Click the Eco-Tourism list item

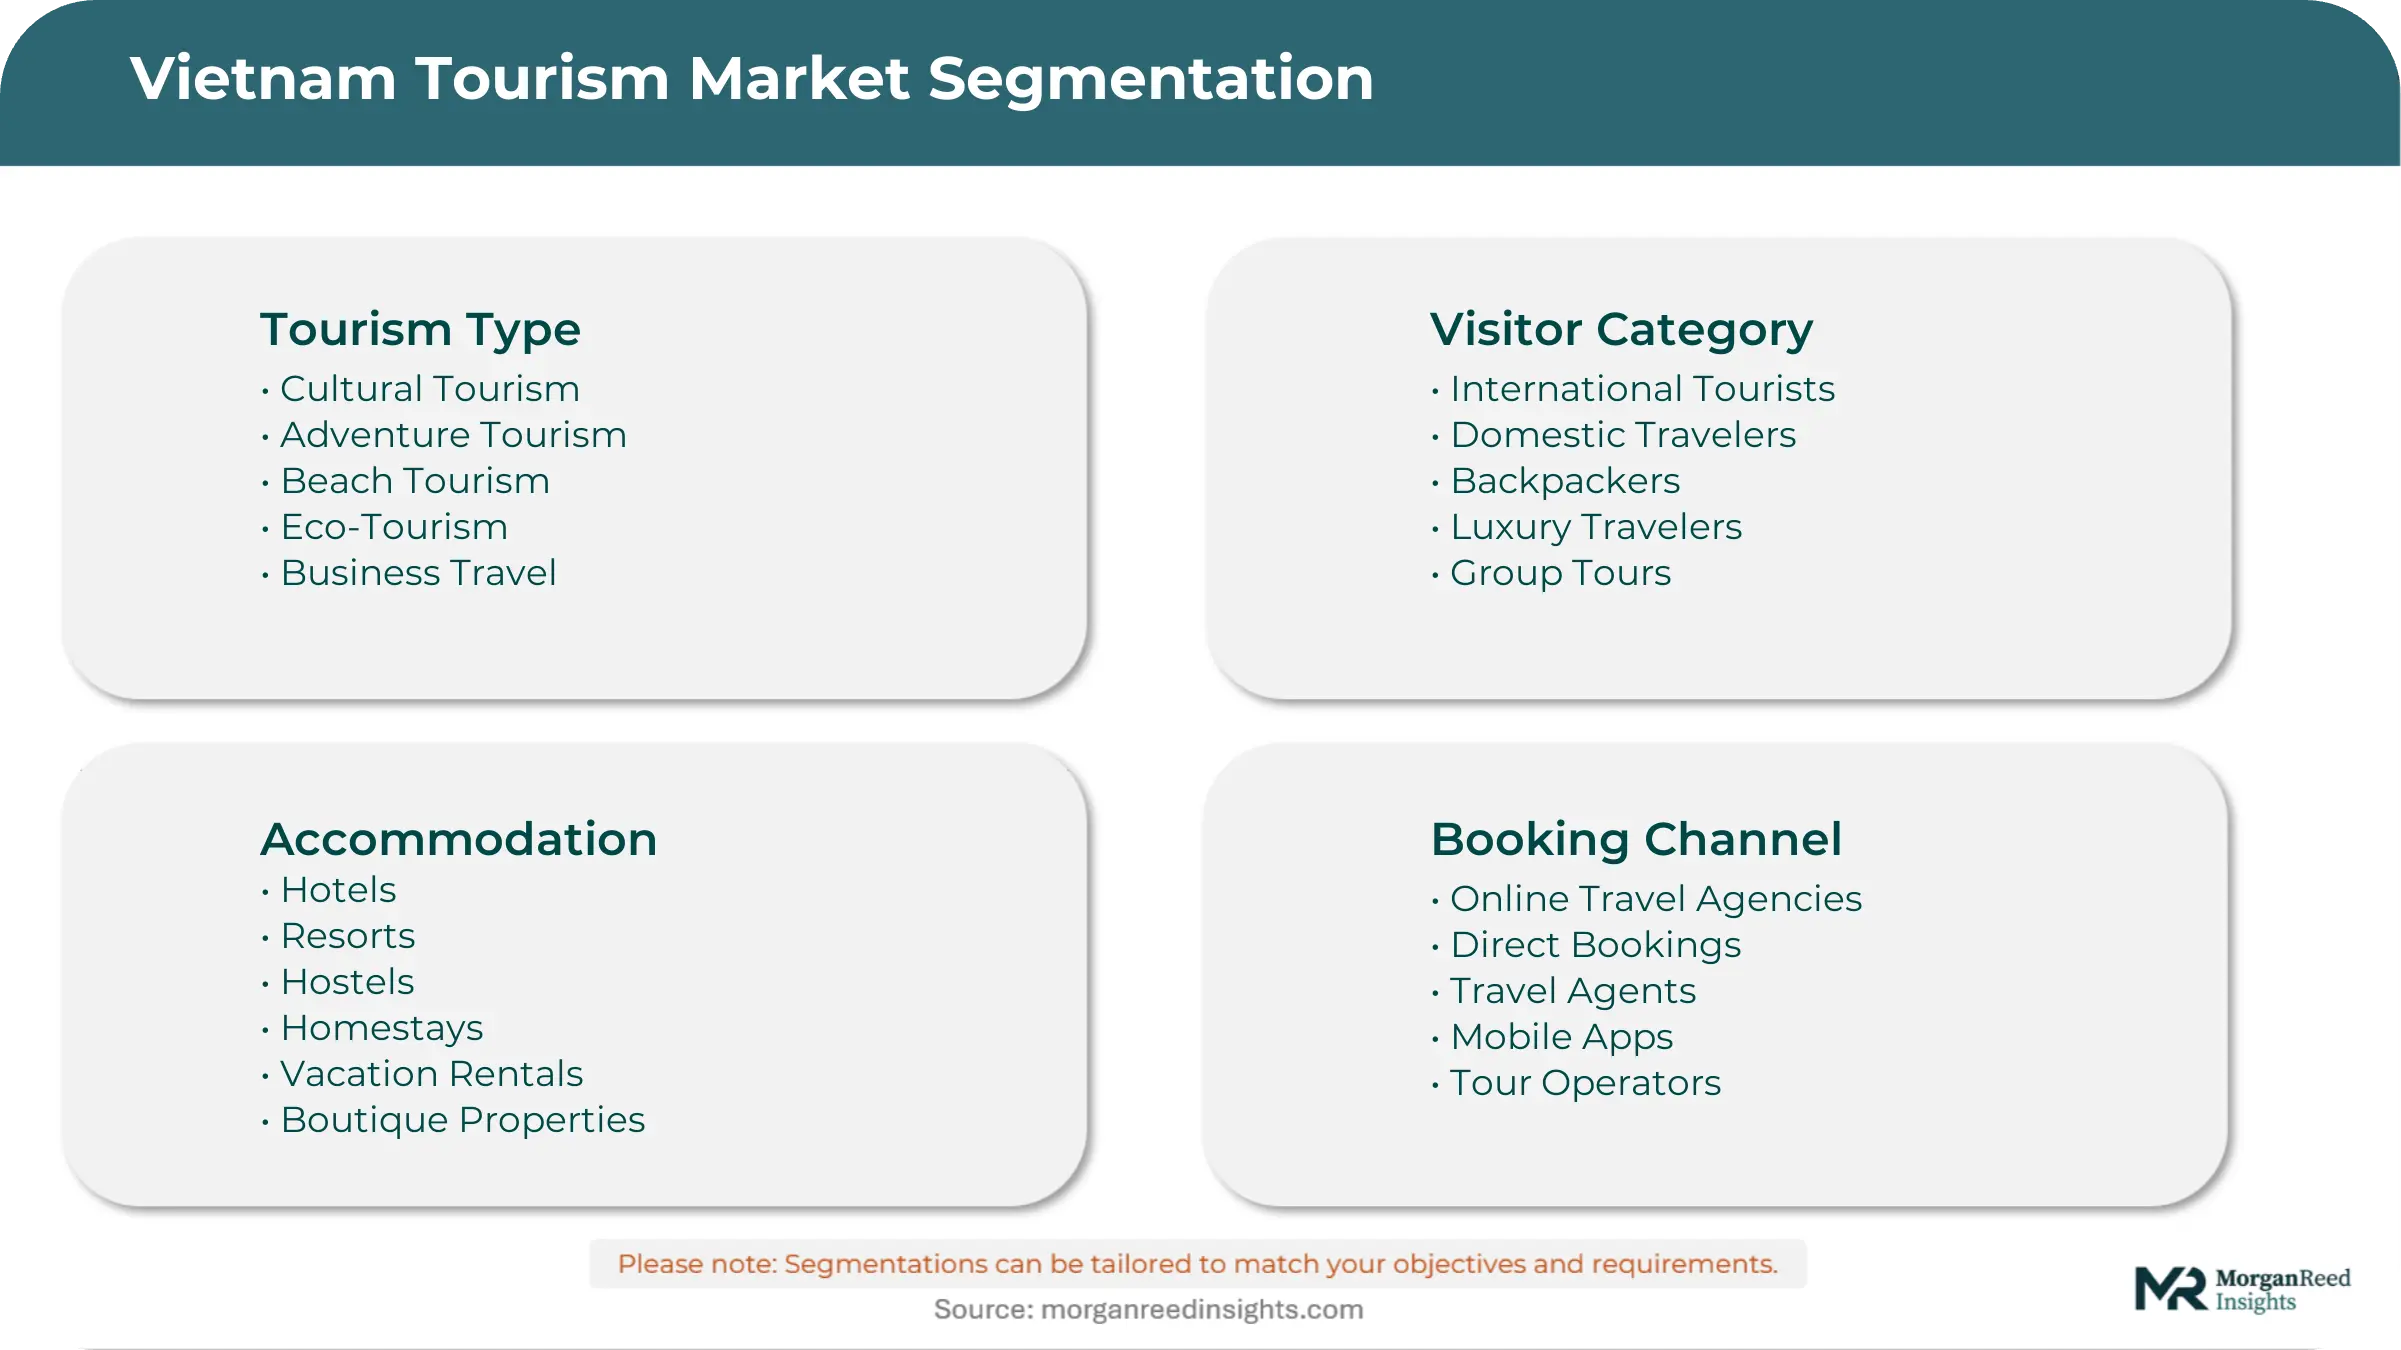[x=393, y=527]
